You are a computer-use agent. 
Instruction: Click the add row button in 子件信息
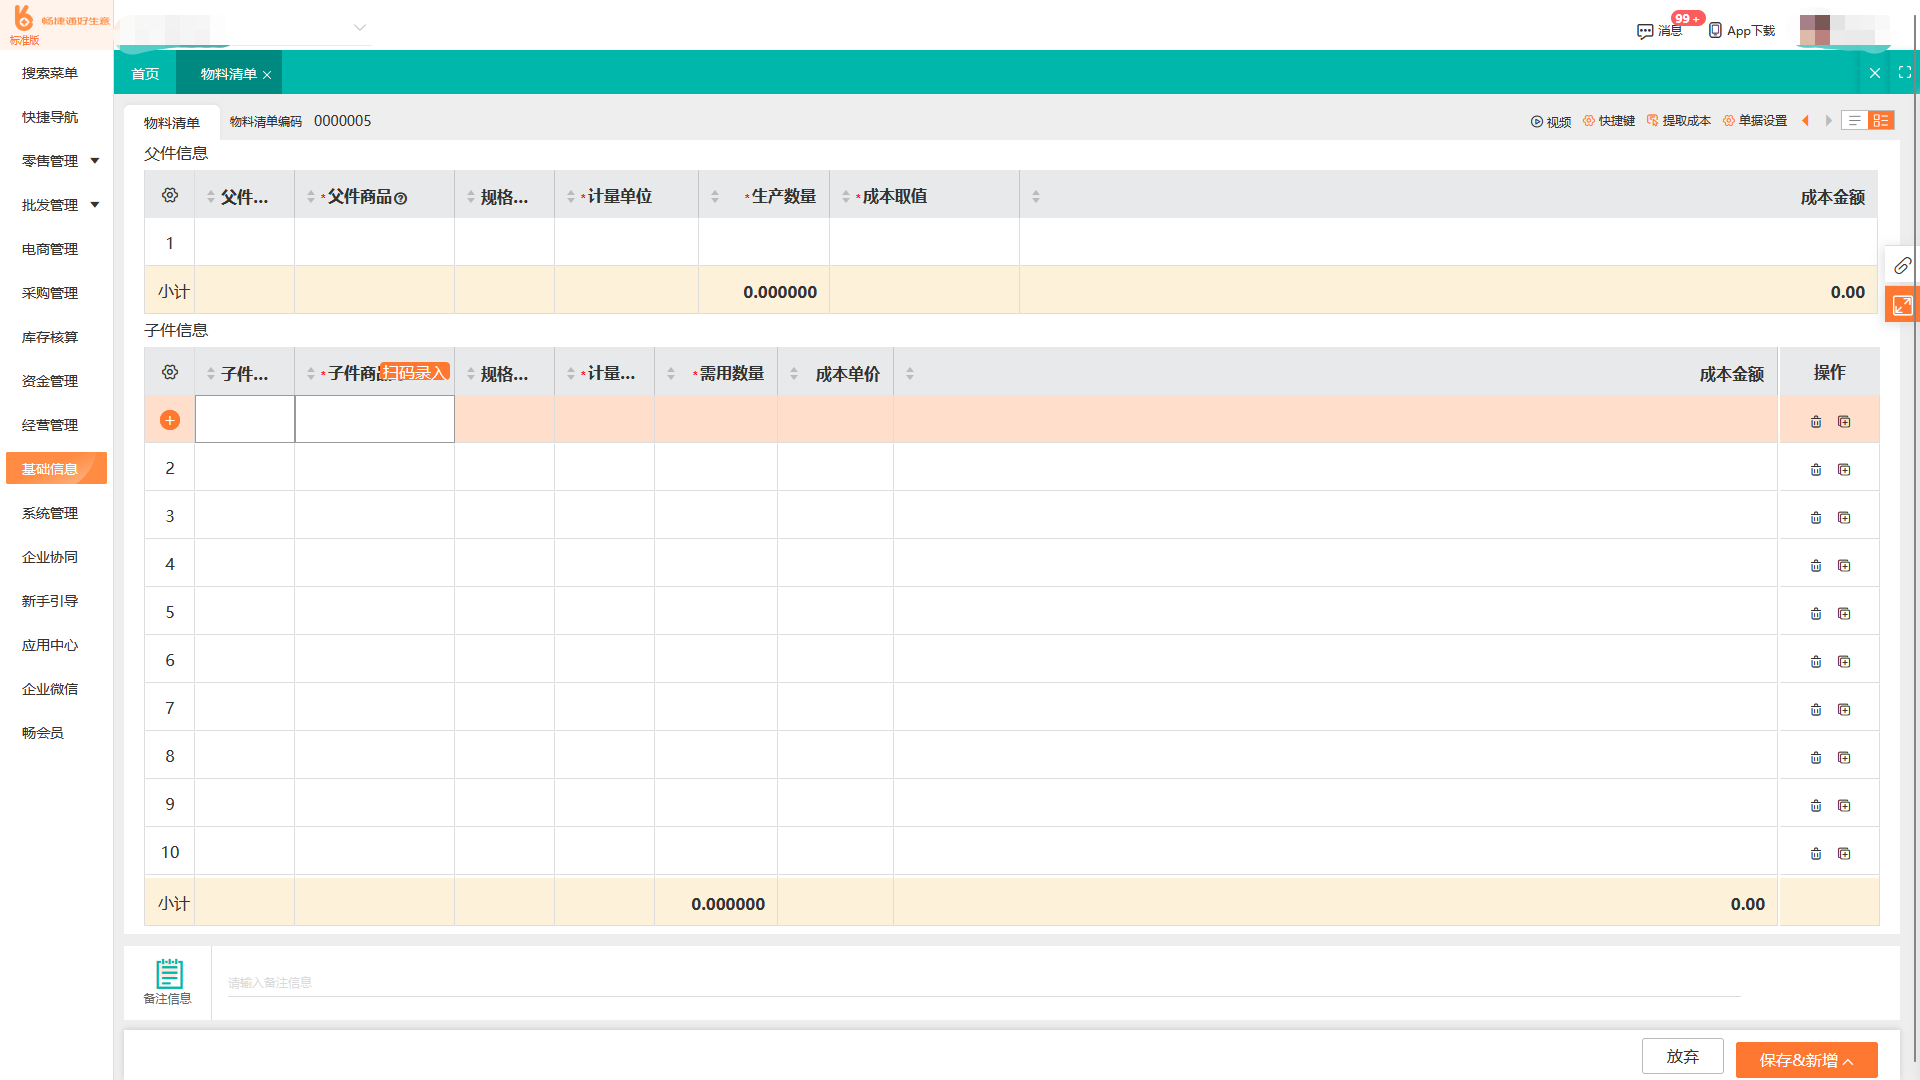(x=169, y=421)
